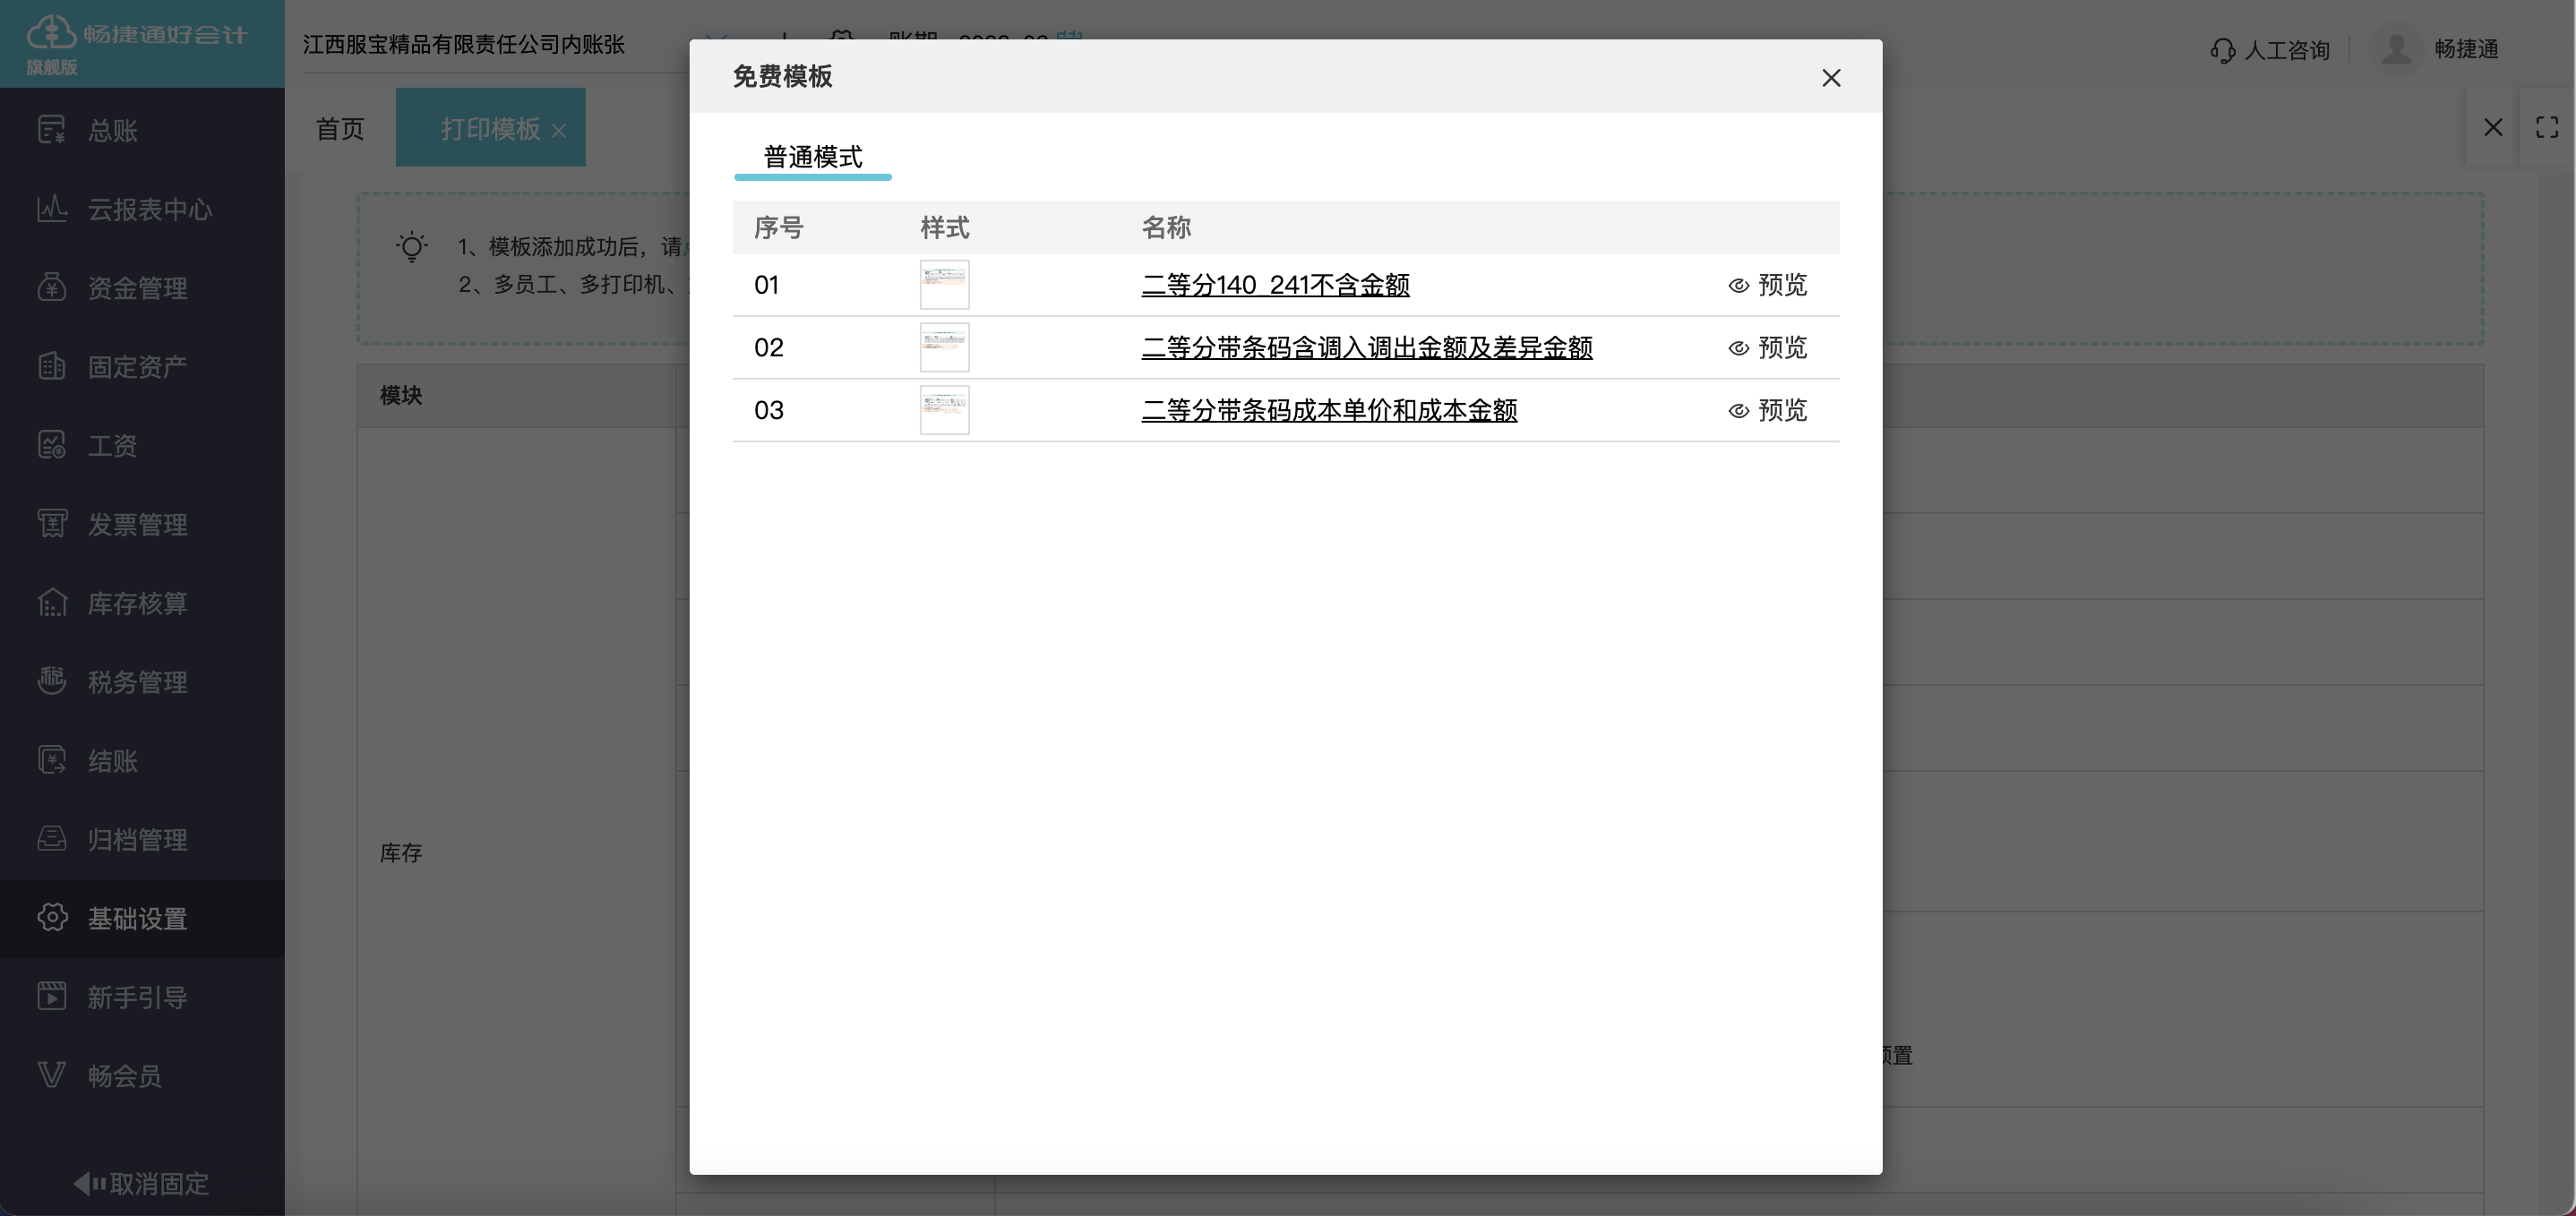Image resolution: width=2576 pixels, height=1216 pixels.
Task: Click thumbnail for template 02
Action: (946, 347)
